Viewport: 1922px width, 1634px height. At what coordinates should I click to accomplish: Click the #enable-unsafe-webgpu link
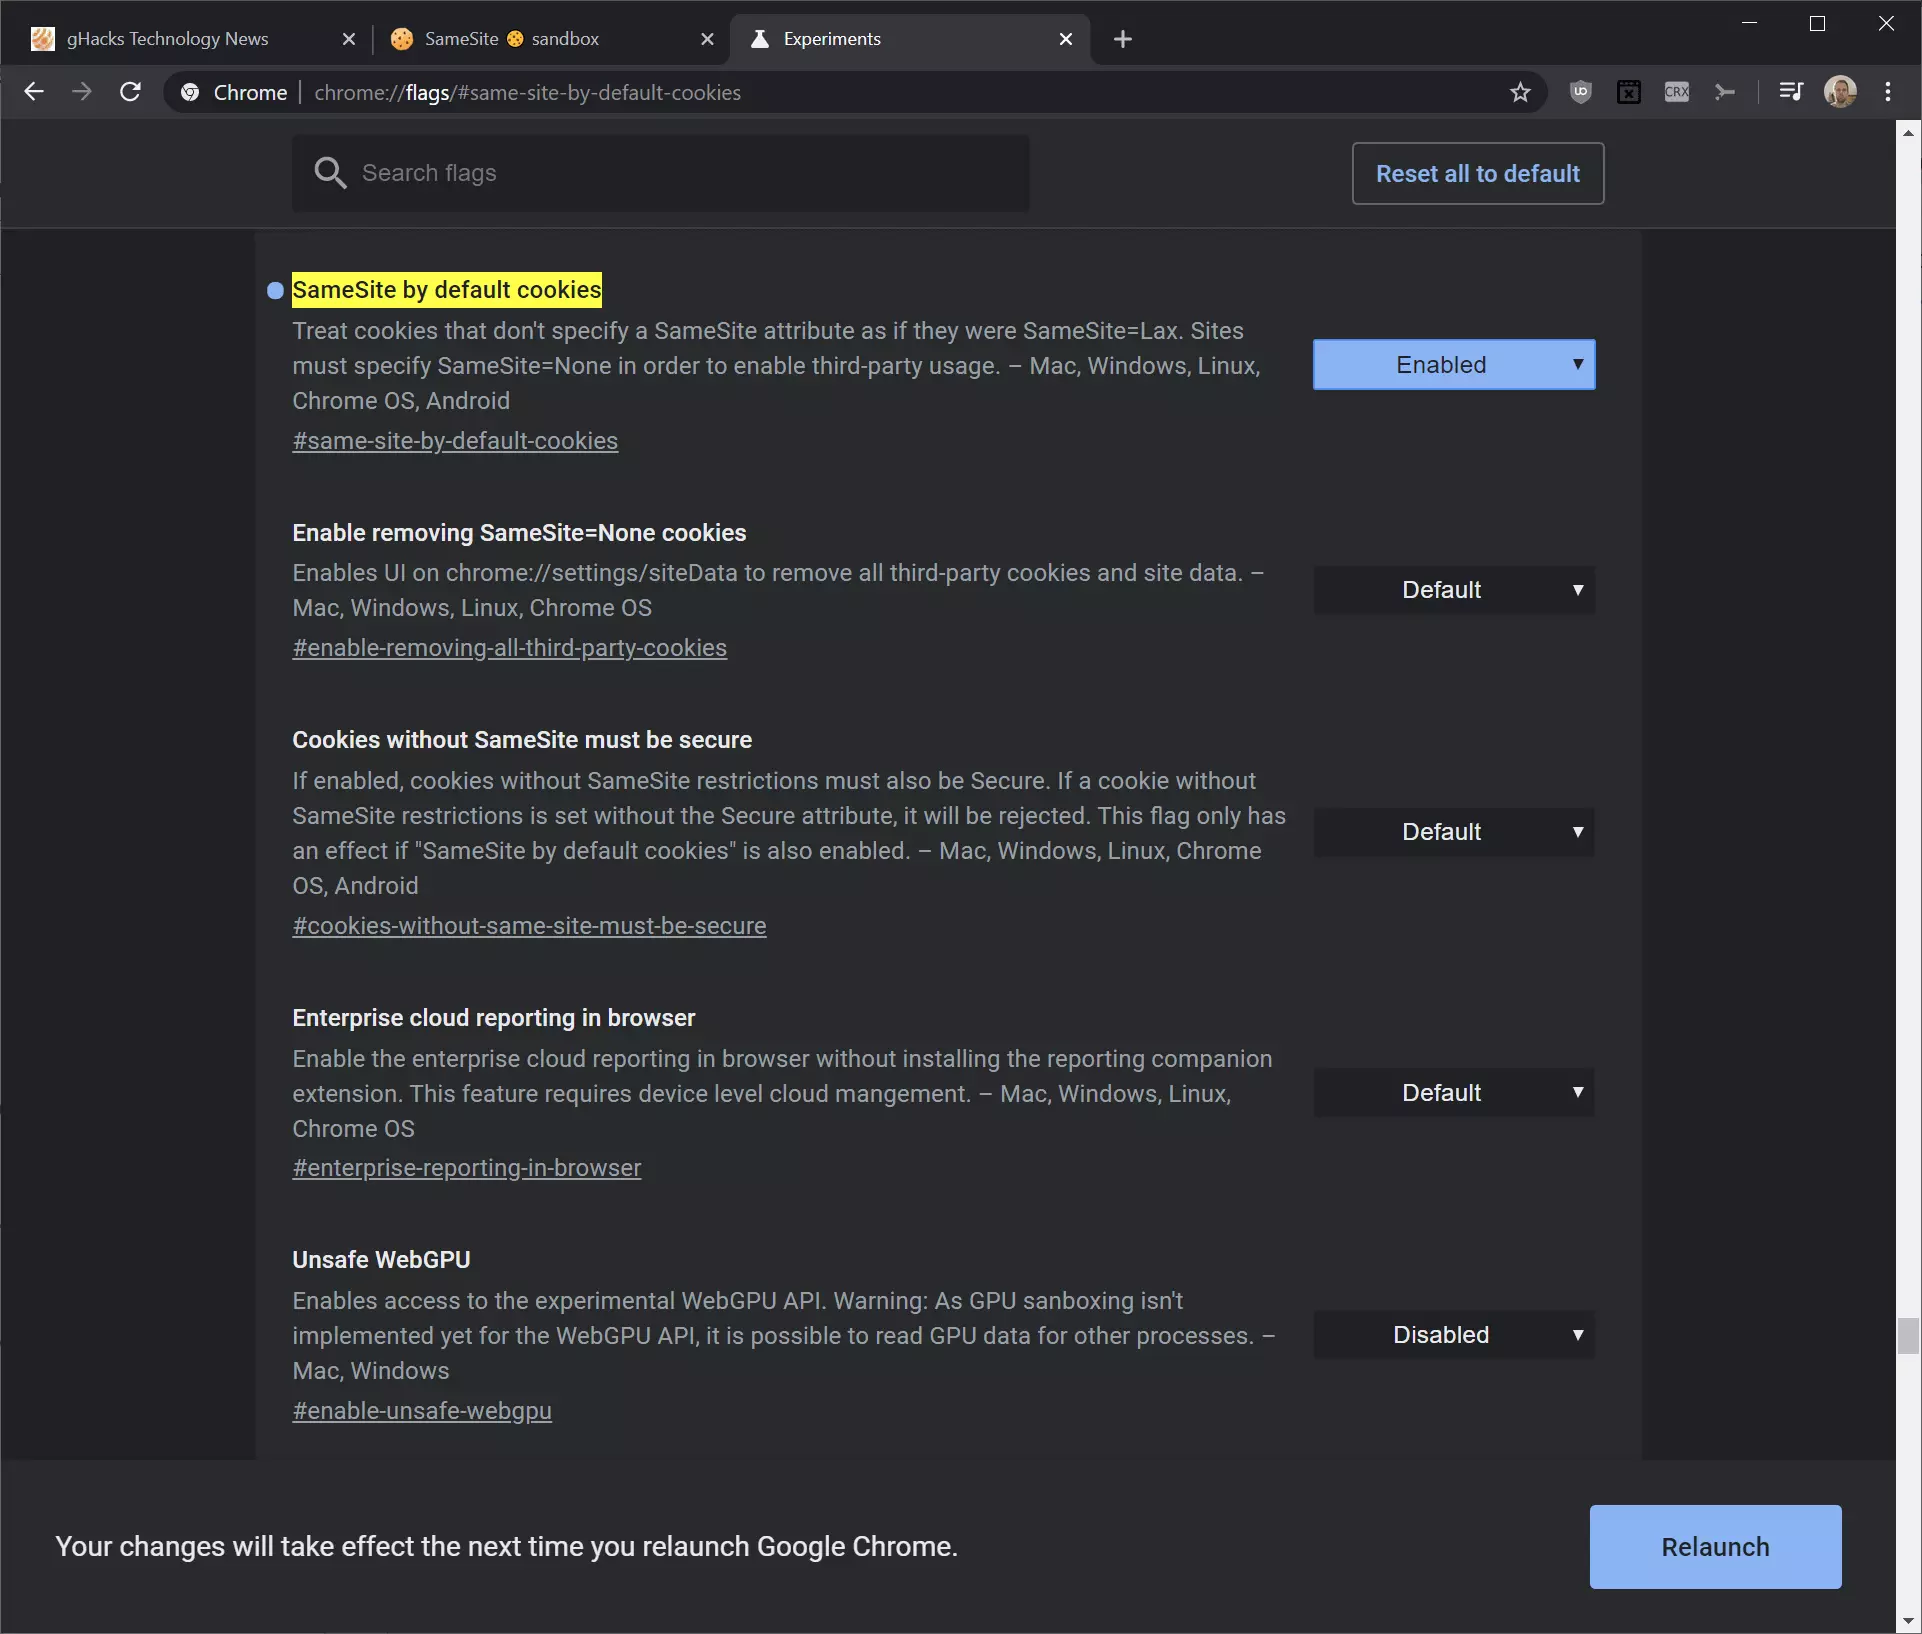point(421,1410)
